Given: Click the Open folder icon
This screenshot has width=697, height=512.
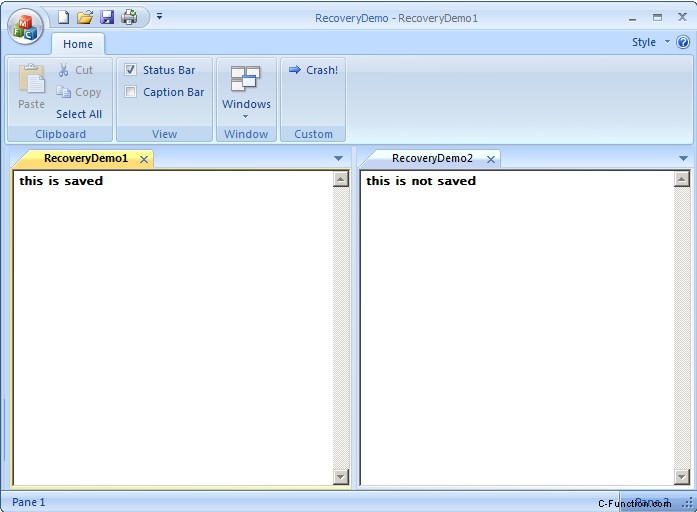Looking at the screenshot, I should [x=85, y=17].
